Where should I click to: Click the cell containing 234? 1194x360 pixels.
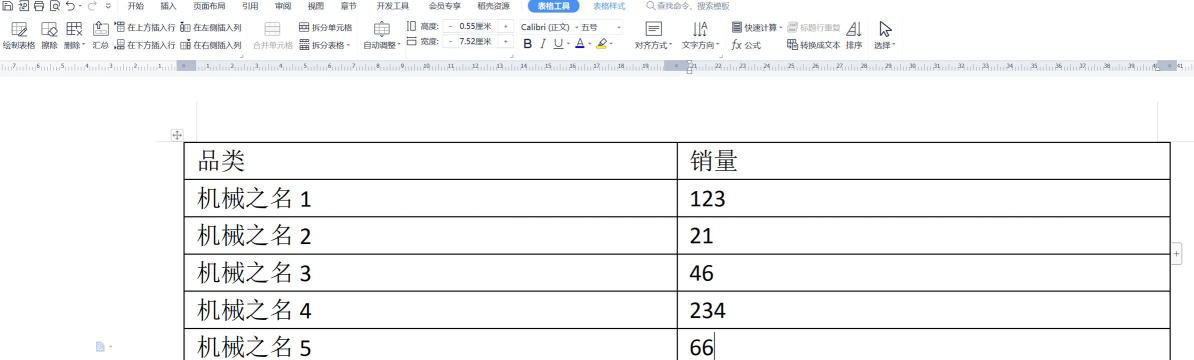924,310
